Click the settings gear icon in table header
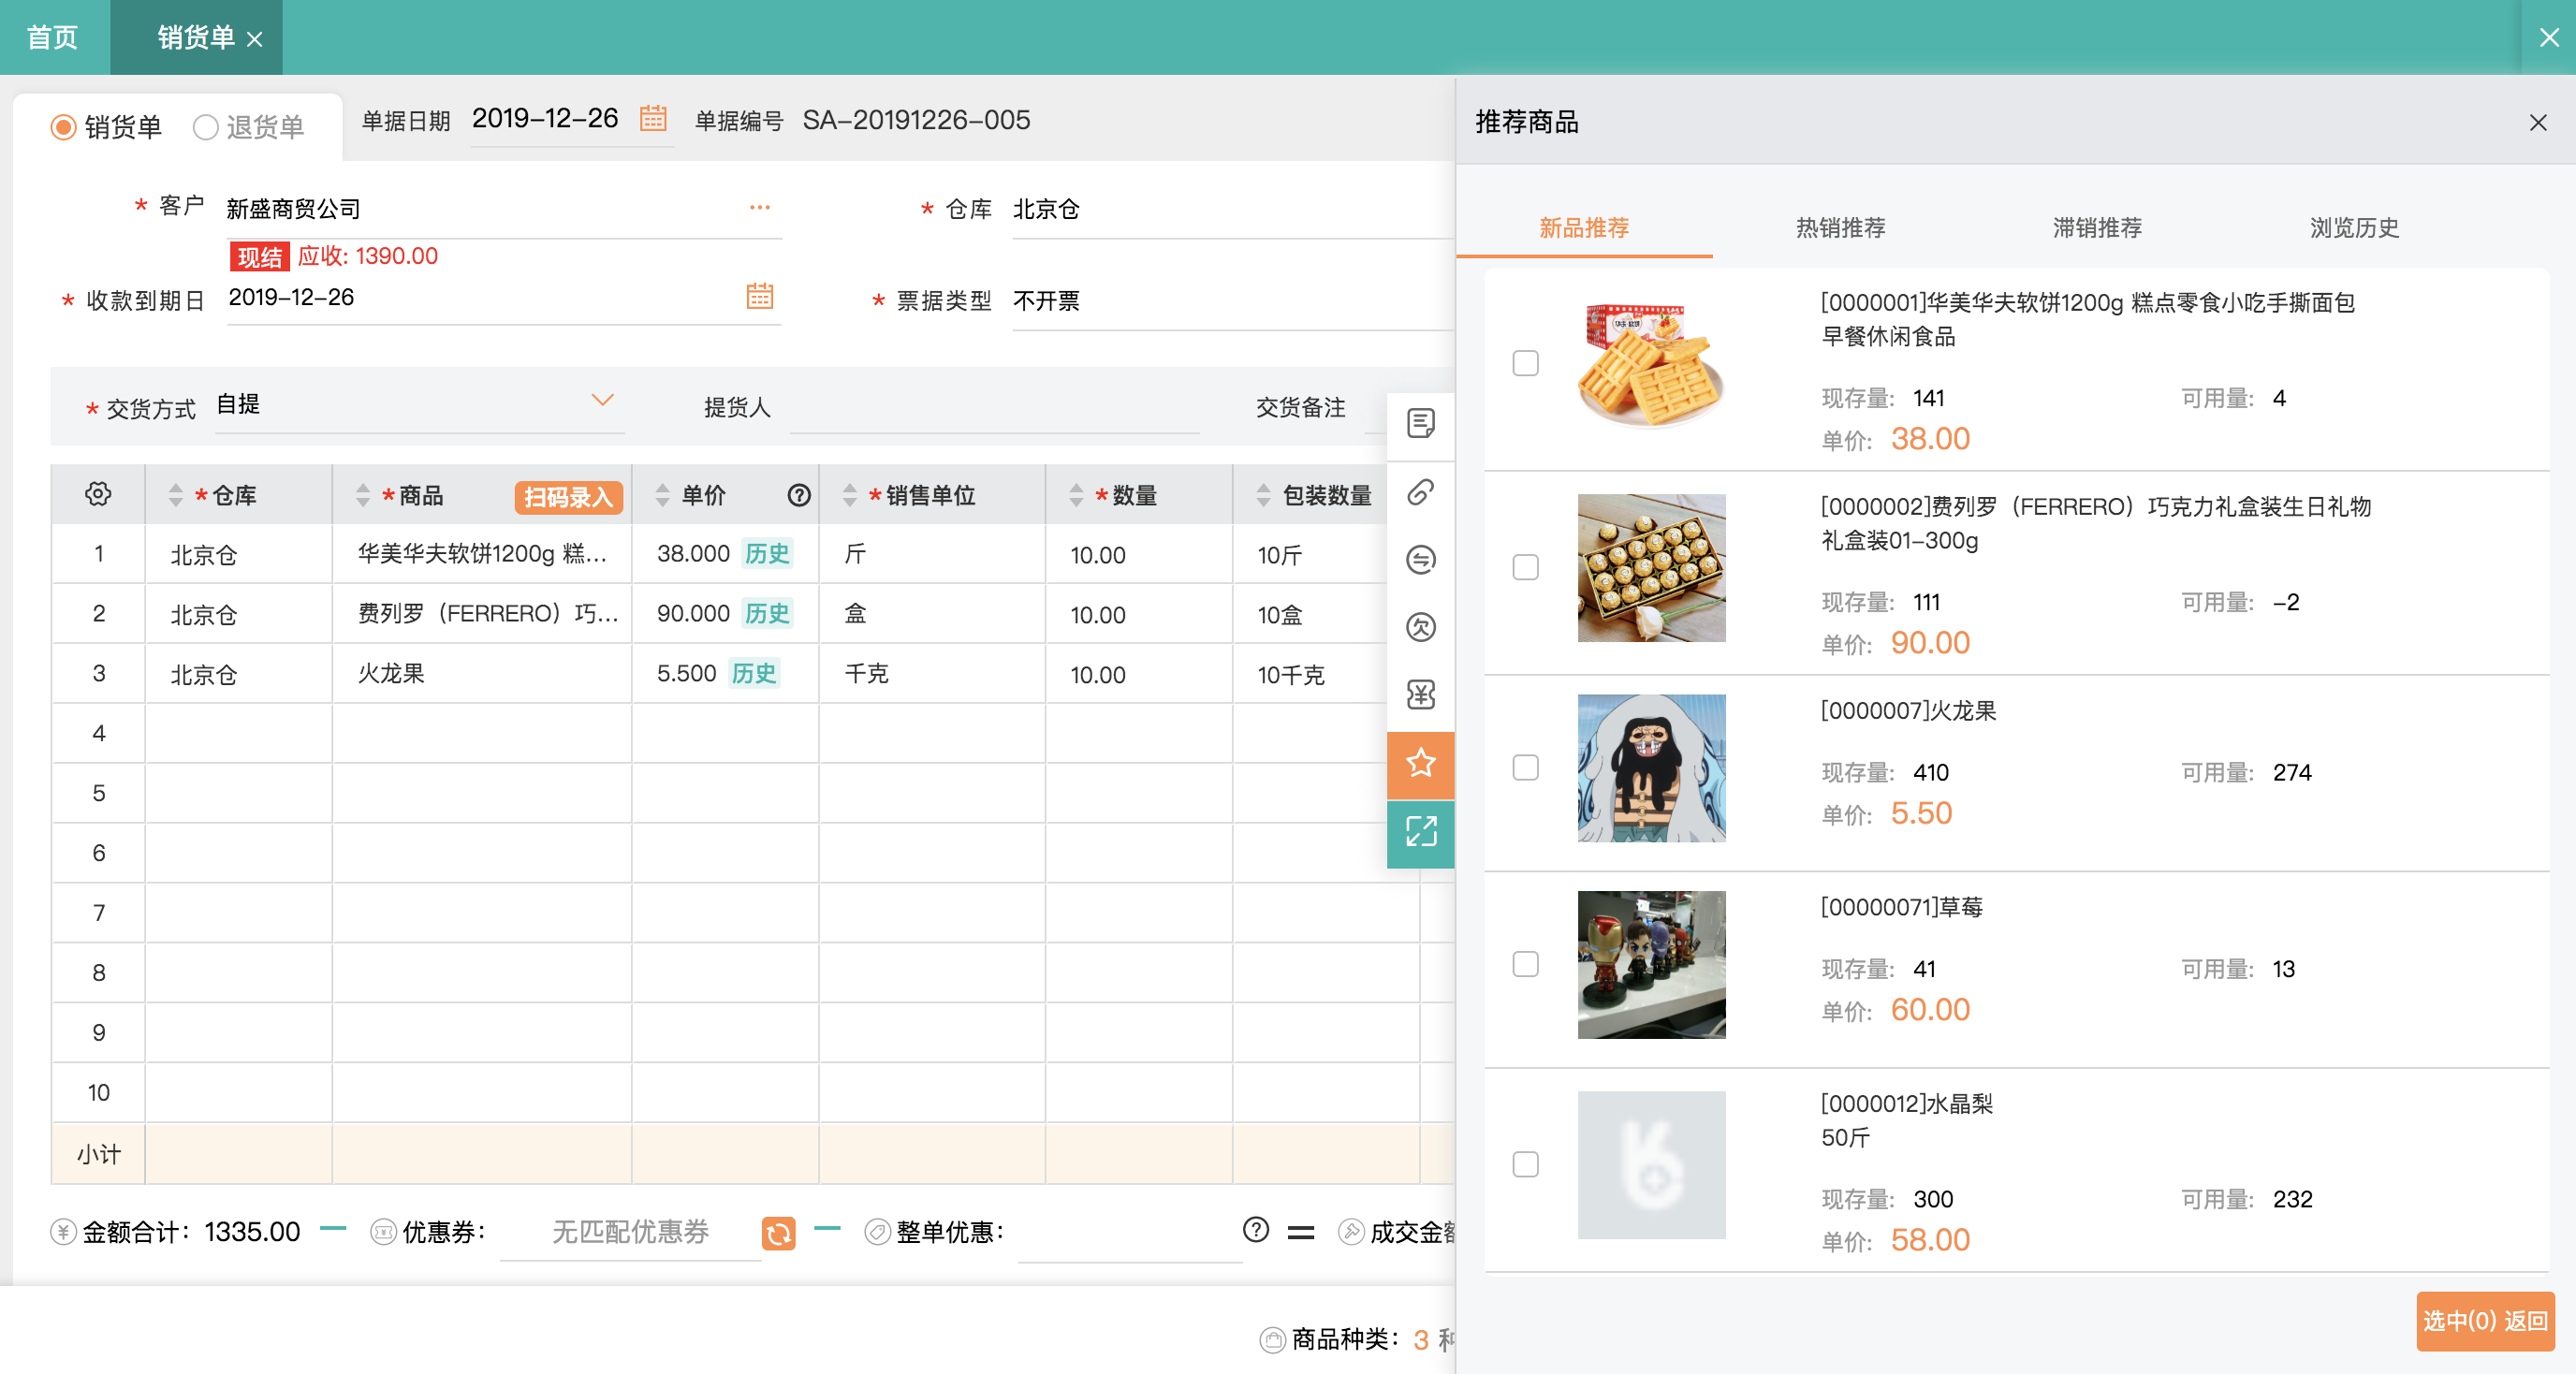Viewport: 2576px width, 1374px height. pos(97,495)
